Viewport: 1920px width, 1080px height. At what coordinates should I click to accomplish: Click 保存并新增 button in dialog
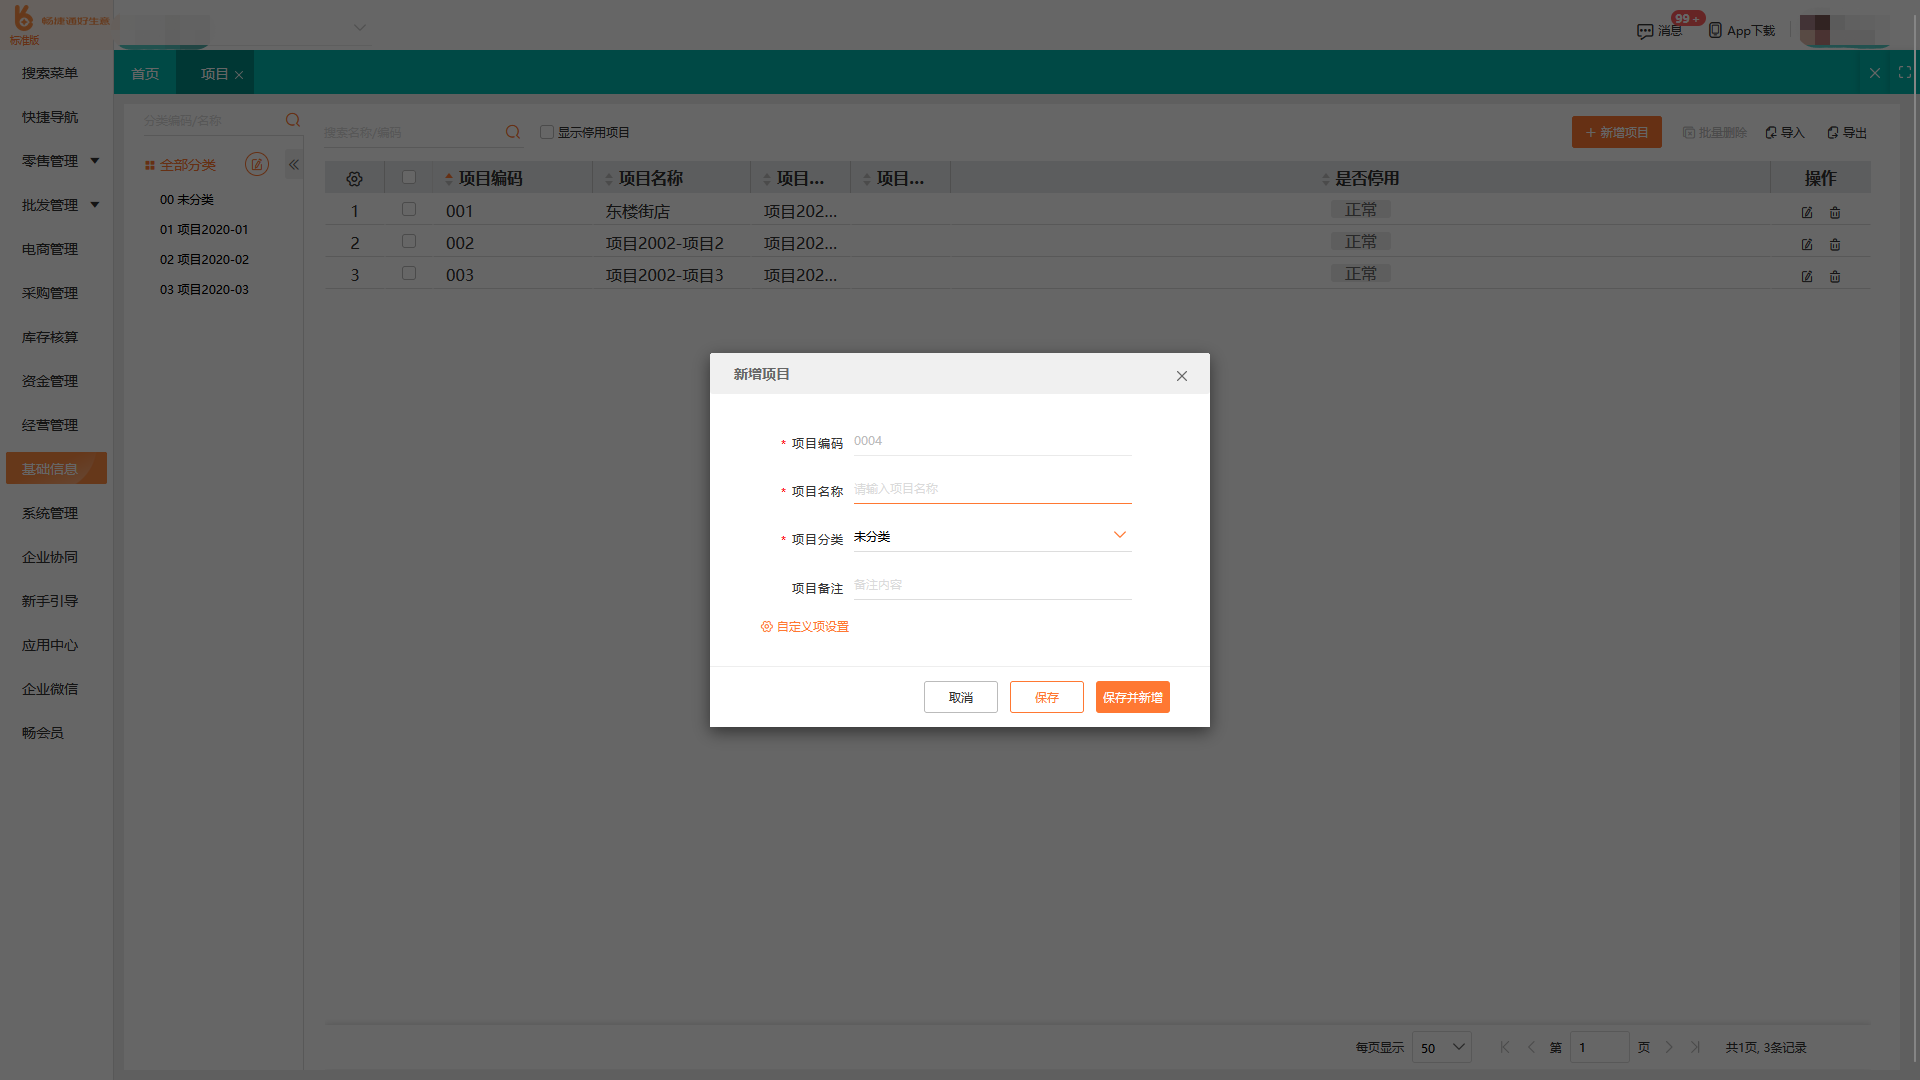coord(1131,696)
